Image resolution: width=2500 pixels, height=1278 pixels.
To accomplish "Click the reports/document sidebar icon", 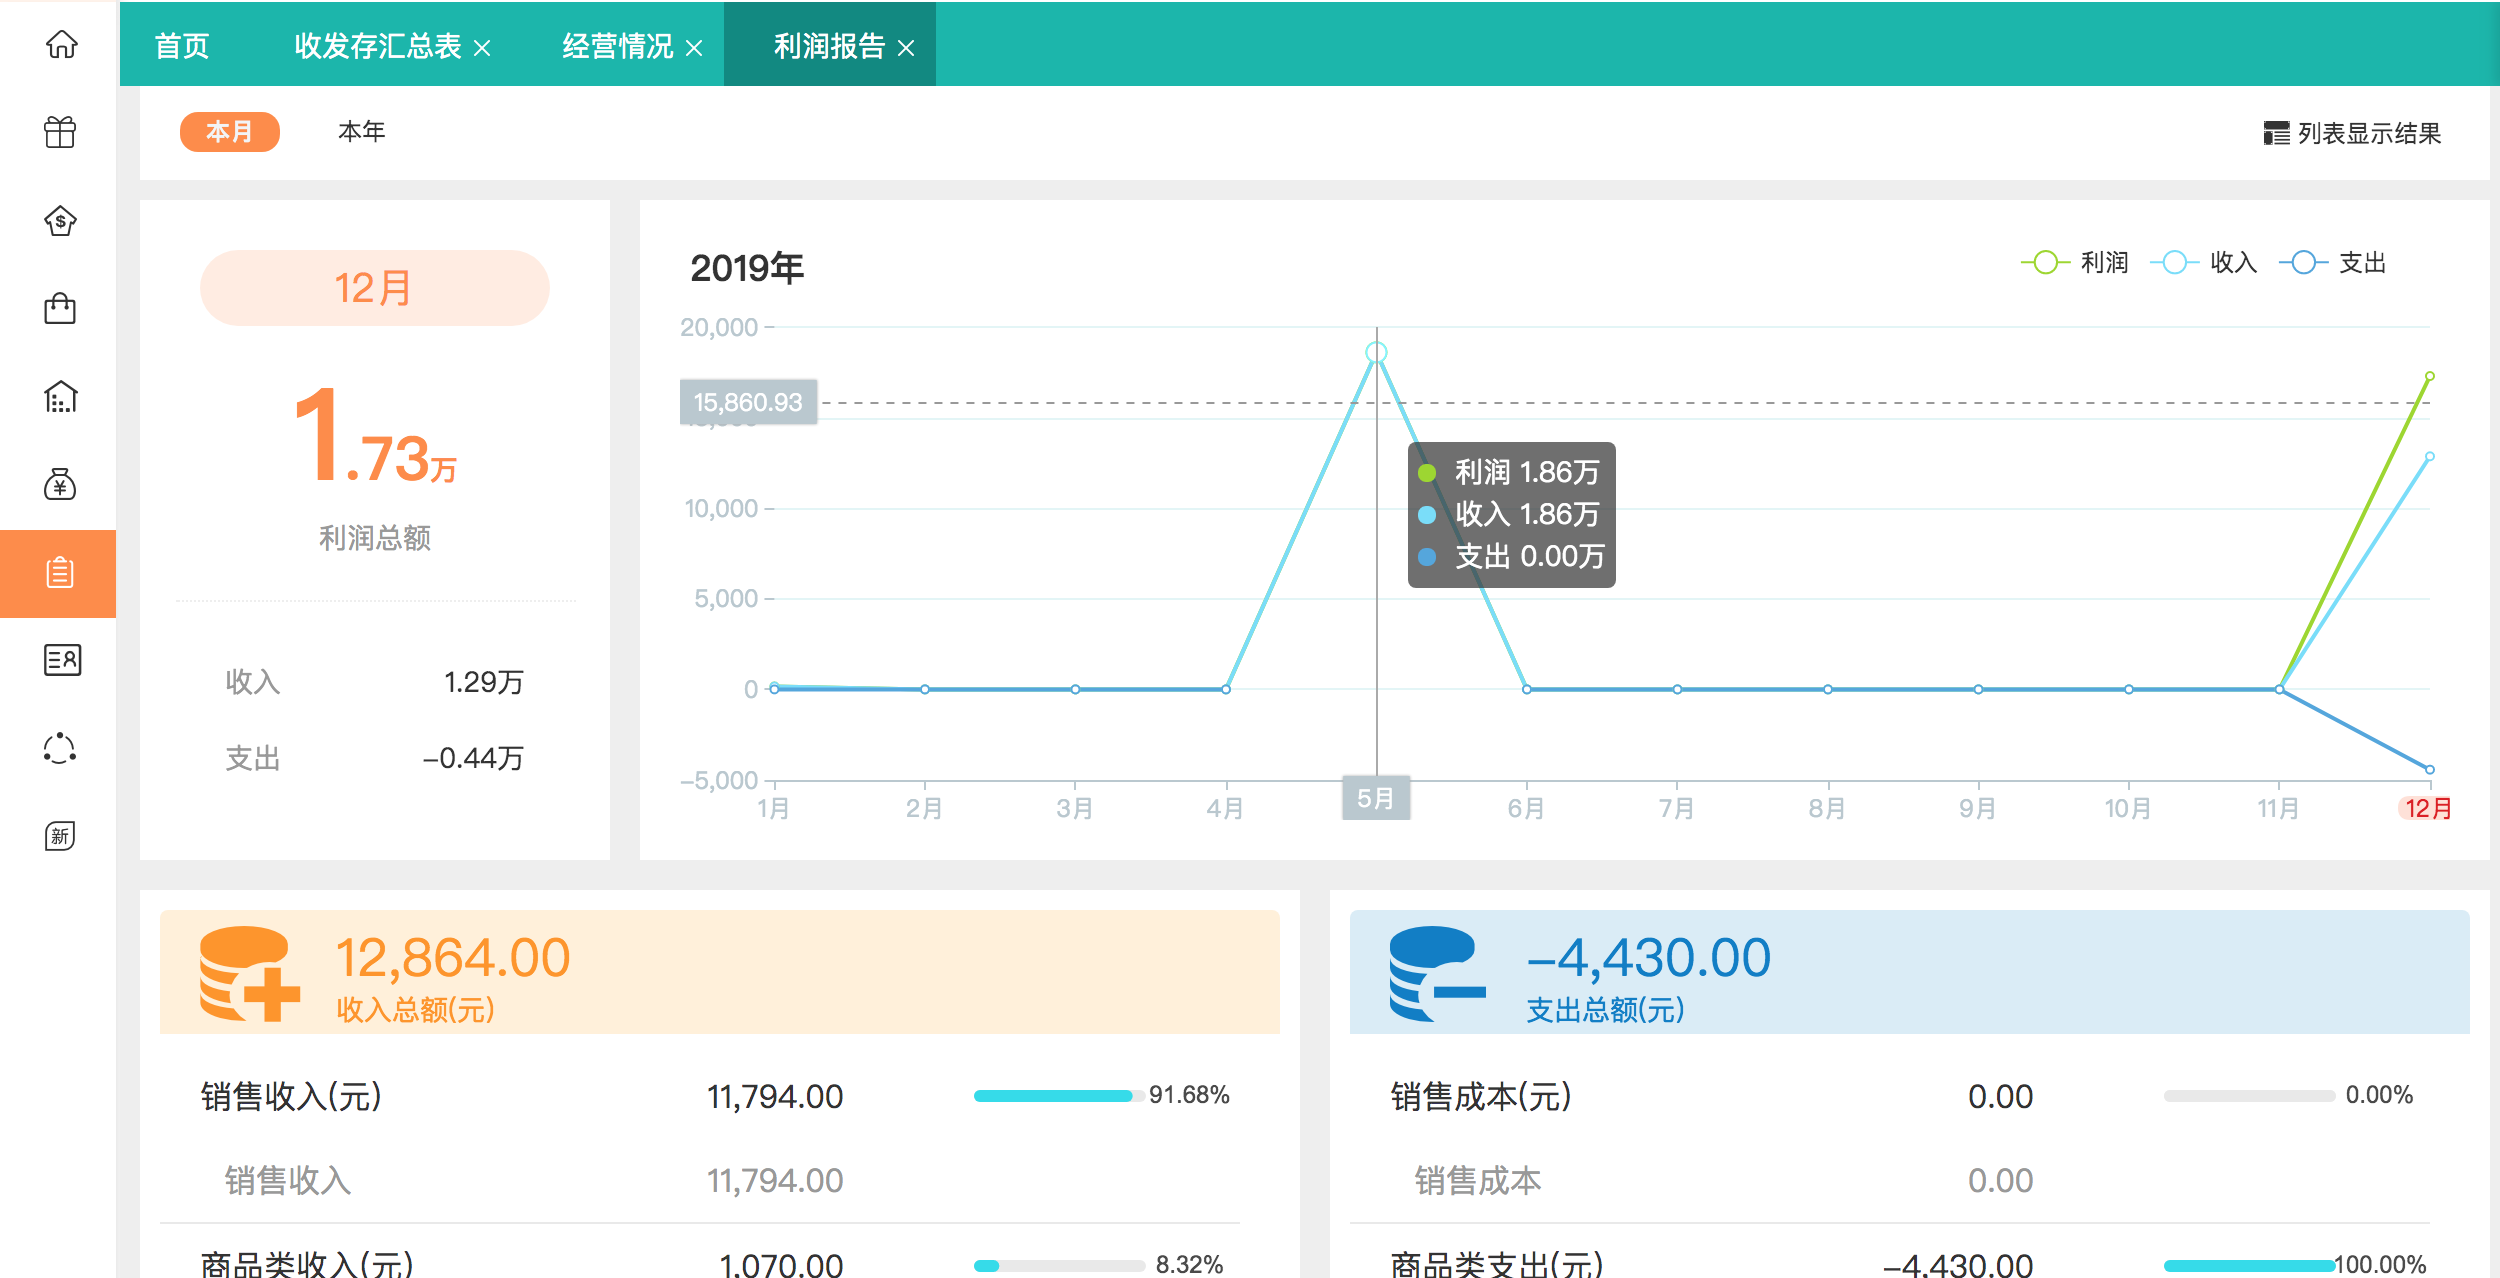I will point(62,572).
